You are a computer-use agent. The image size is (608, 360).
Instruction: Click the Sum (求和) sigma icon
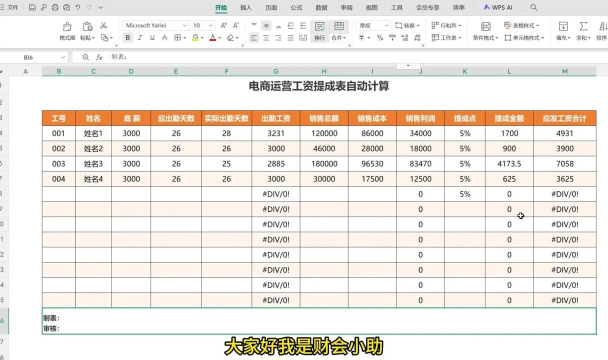tap(583, 26)
